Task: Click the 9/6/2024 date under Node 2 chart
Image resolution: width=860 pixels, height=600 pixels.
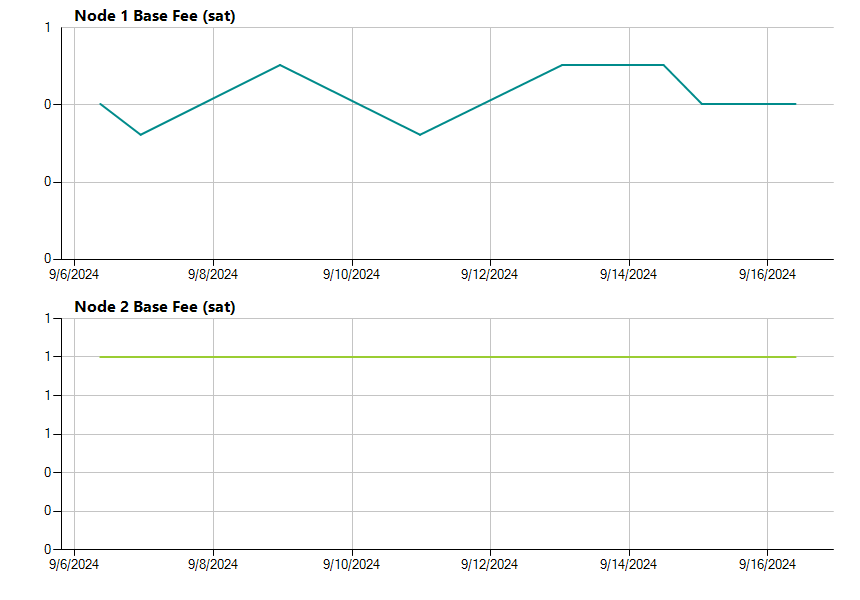Action: [x=75, y=565]
